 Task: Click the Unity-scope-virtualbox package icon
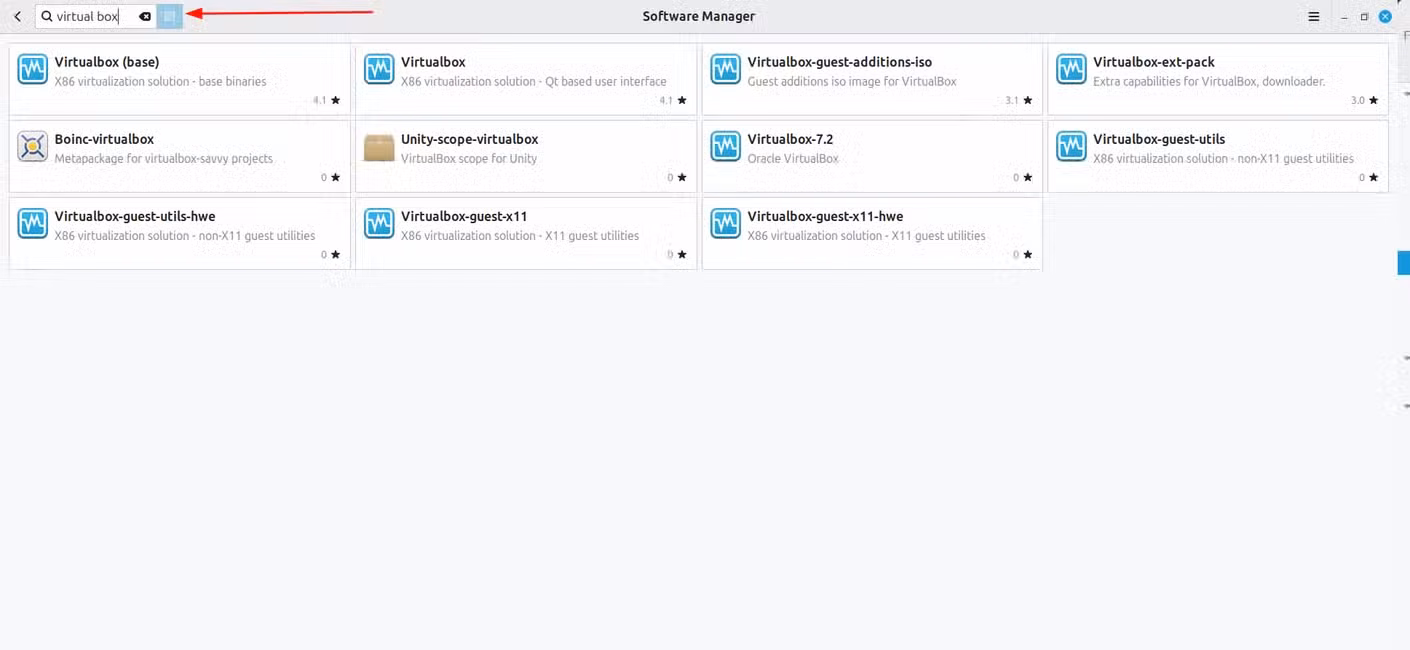point(379,146)
